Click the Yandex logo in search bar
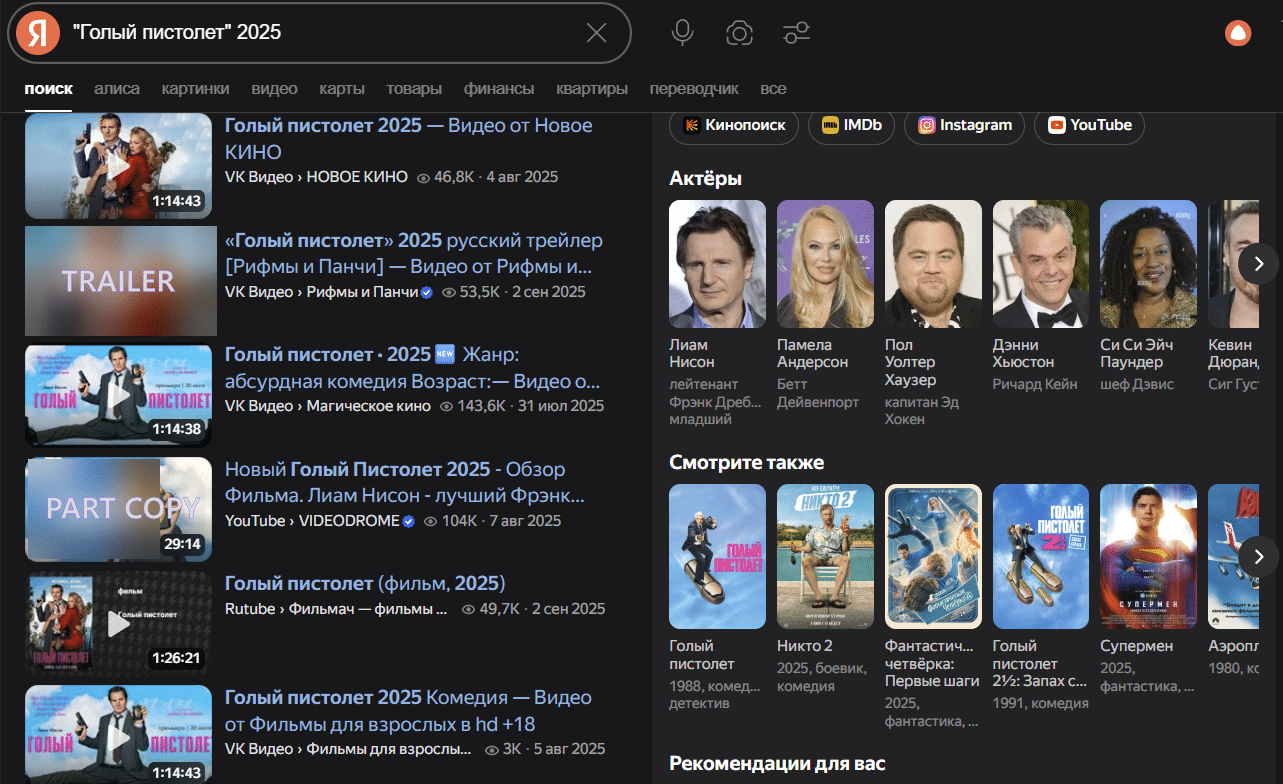This screenshot has height=784, width=1283. click(38, 33)
